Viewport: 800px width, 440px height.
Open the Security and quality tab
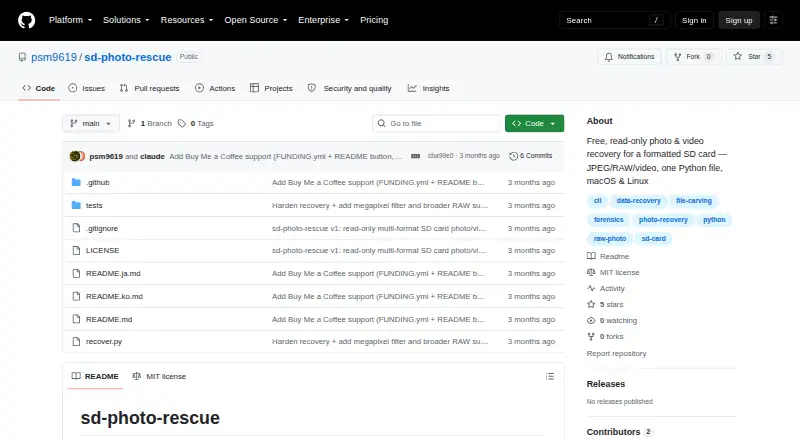[x=349, y=88]
